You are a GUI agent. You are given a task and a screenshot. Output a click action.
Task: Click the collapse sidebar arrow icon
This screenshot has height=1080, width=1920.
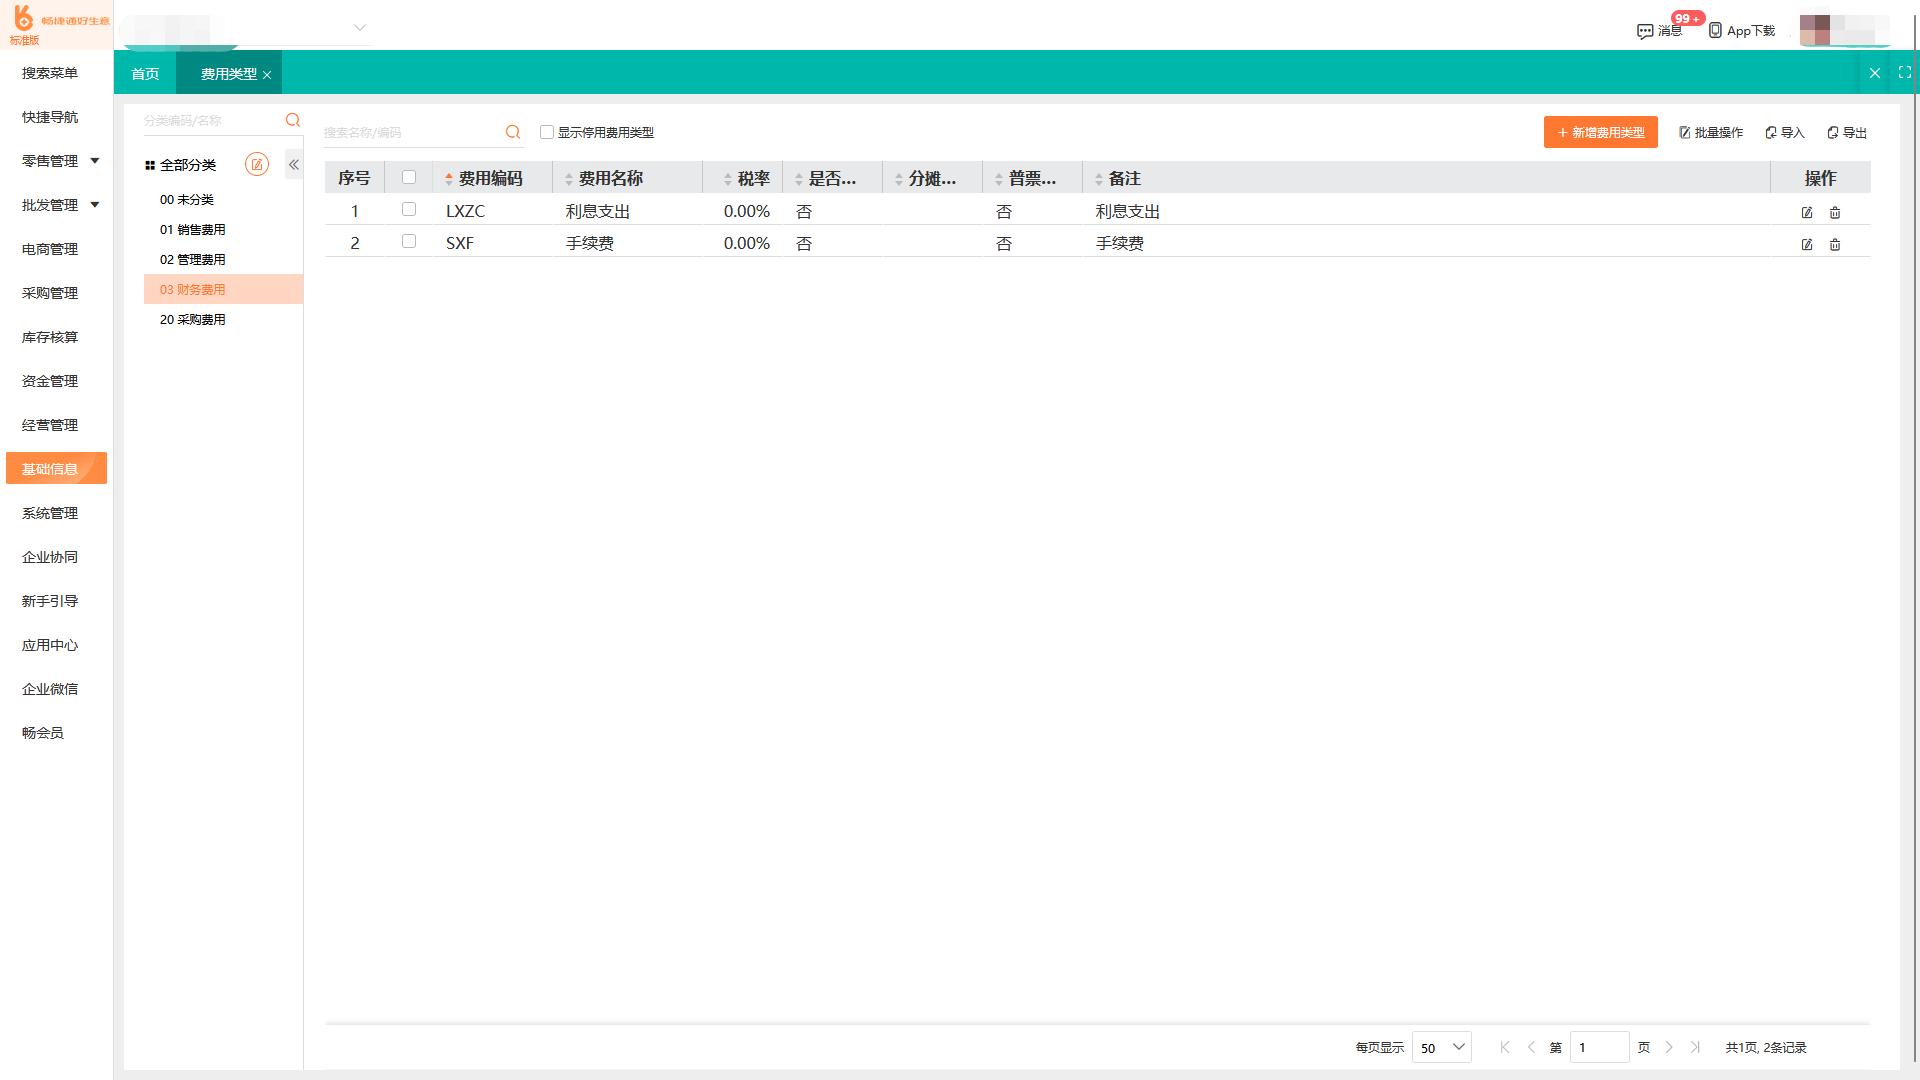(x=293, y=165)
